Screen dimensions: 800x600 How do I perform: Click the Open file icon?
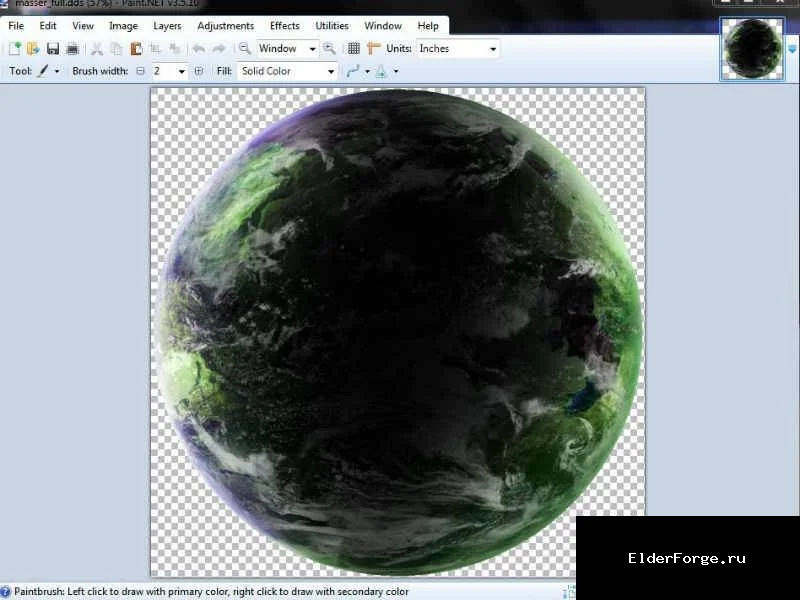[33, 48]
